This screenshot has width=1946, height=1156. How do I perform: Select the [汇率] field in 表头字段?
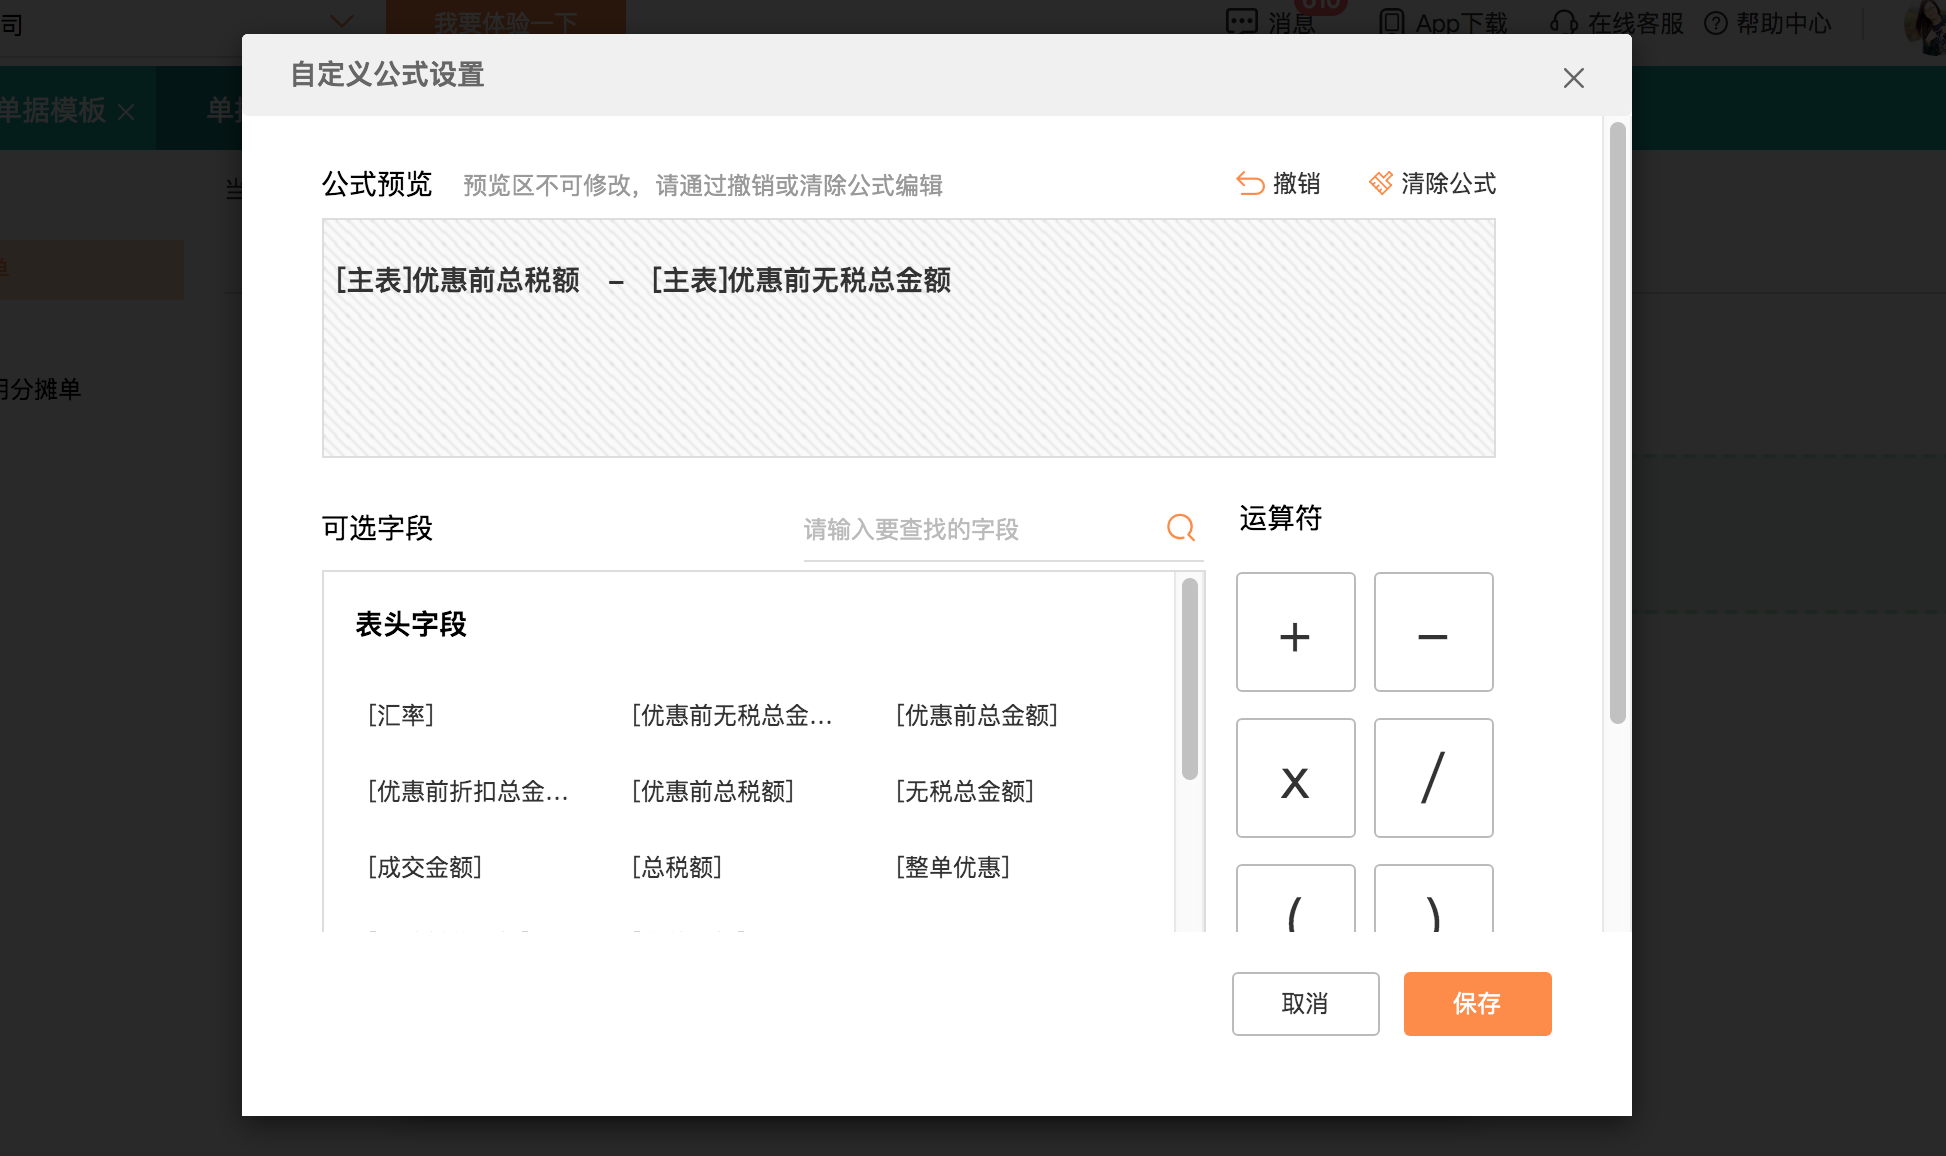click(398, 714)
